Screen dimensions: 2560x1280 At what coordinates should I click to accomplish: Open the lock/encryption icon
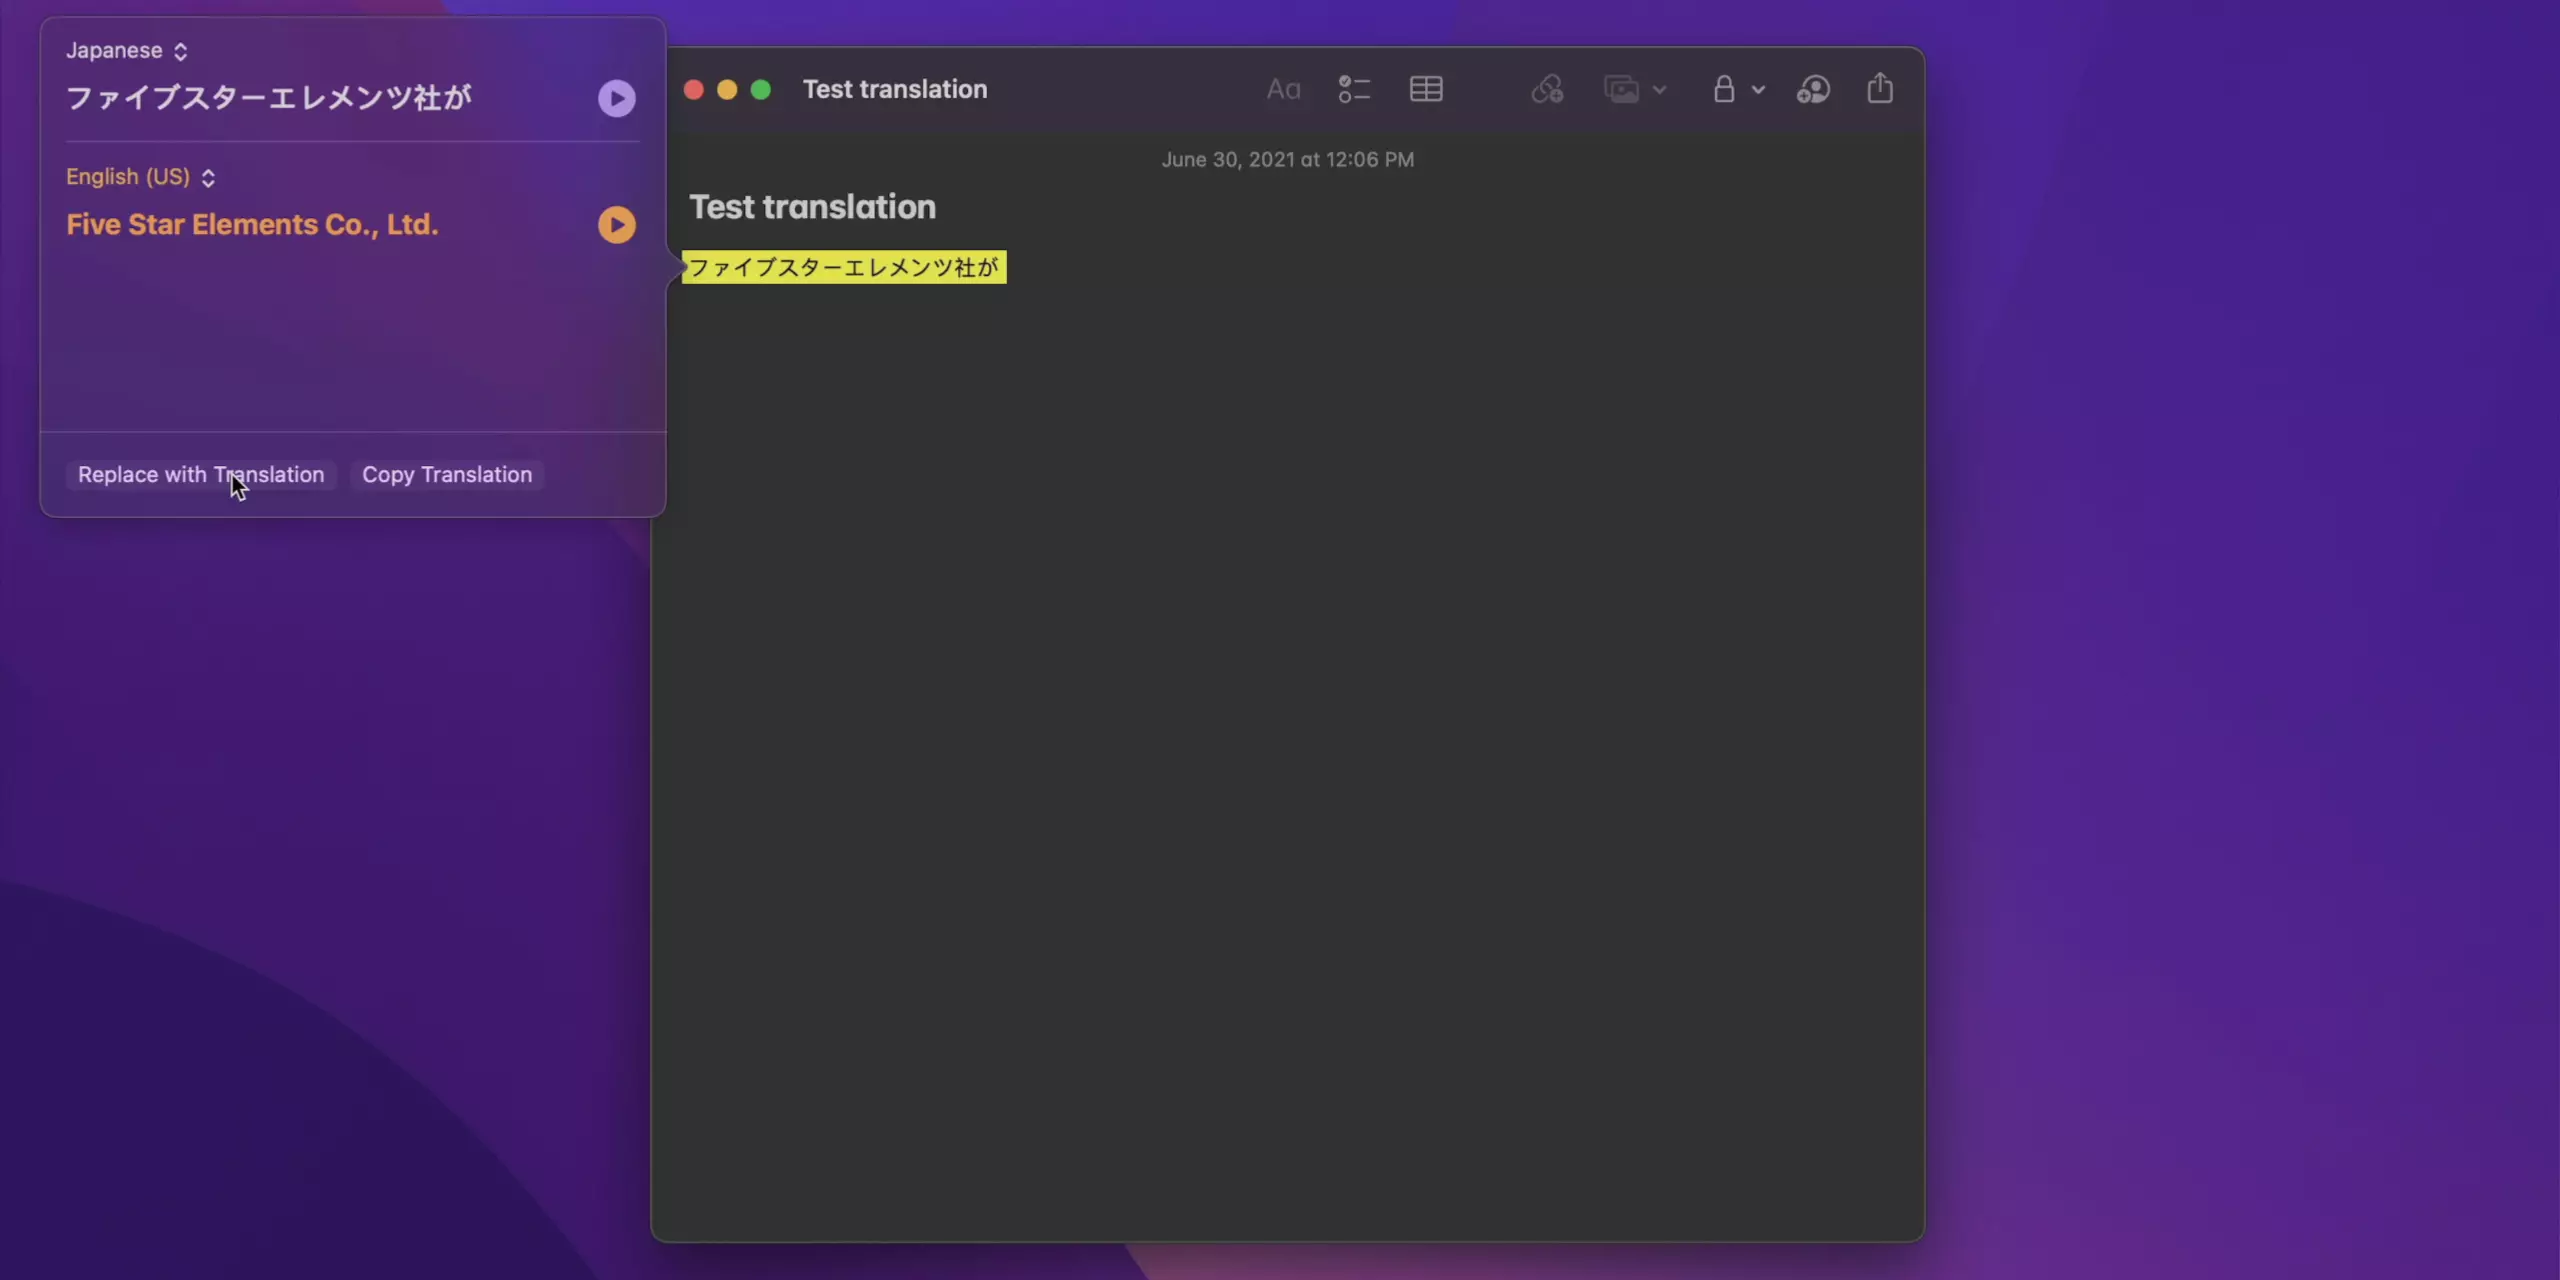point(1724,88)
